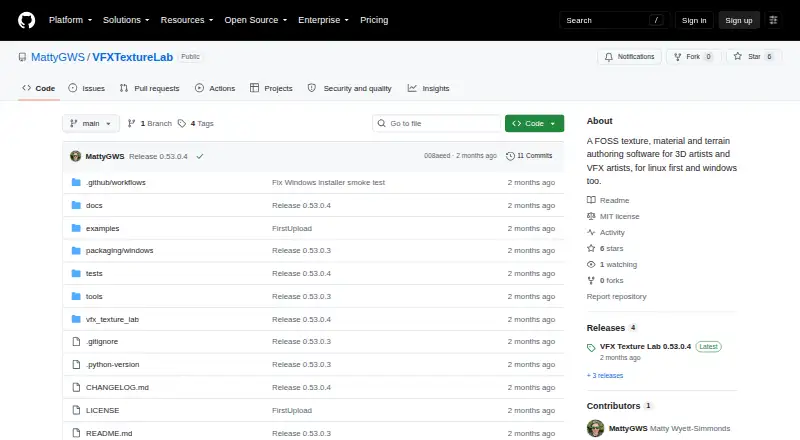Open the 11 Commits history link
Viewport: 800px width, 440px height.
point(529,156)
